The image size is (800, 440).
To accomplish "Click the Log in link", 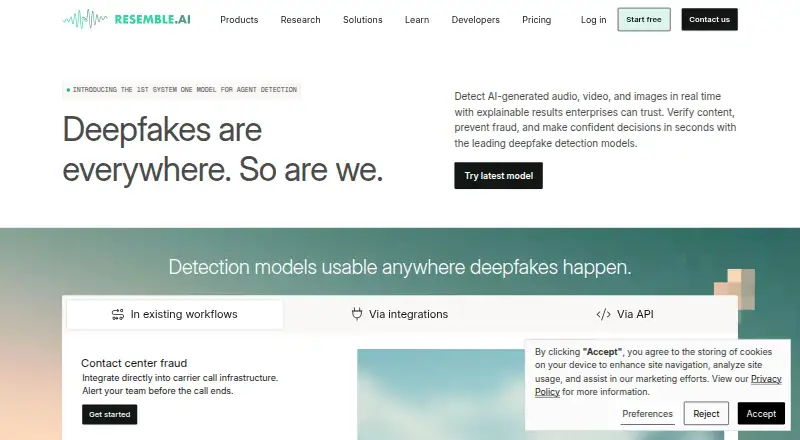I will point(593,20).
